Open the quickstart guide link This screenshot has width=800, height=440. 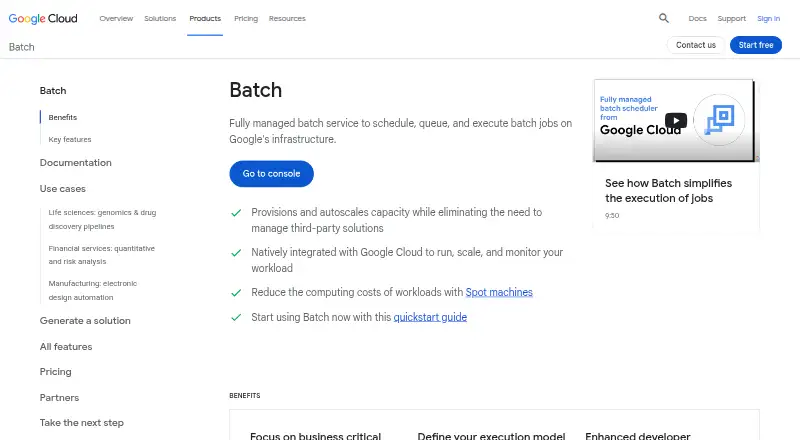pos(430,317)
